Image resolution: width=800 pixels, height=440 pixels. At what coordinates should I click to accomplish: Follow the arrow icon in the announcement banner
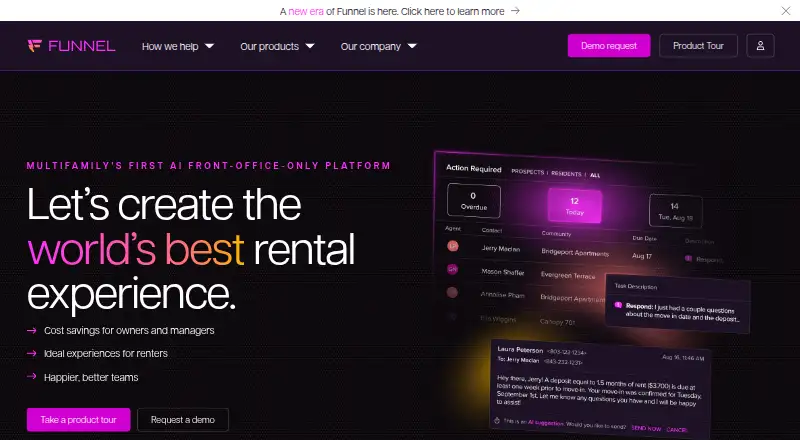(515, 11)
